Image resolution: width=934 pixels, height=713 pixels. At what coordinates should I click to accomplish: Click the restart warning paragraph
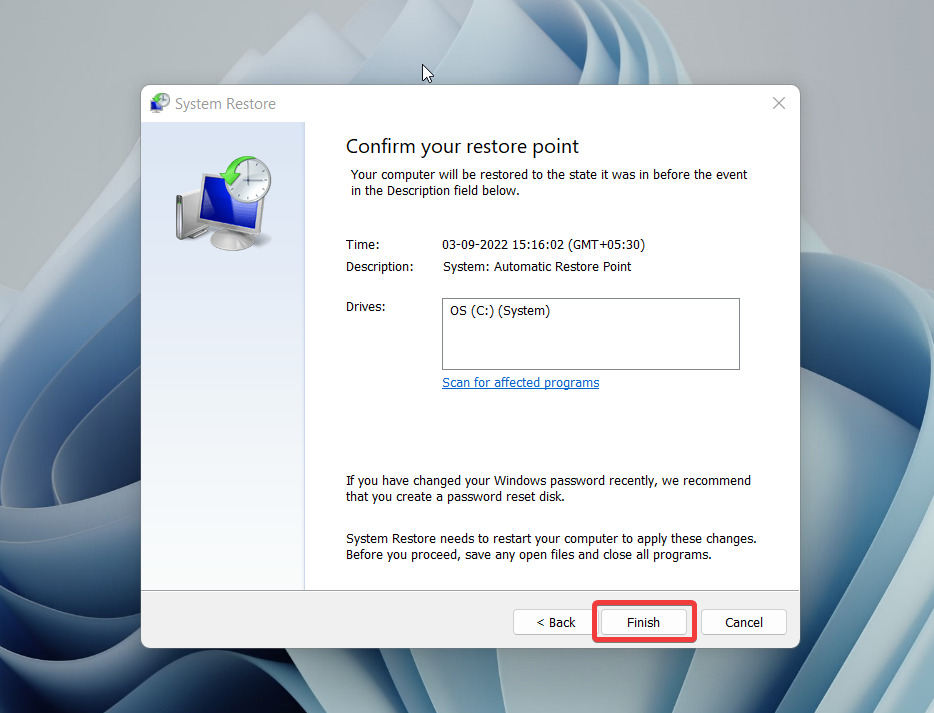pos(550,546)
